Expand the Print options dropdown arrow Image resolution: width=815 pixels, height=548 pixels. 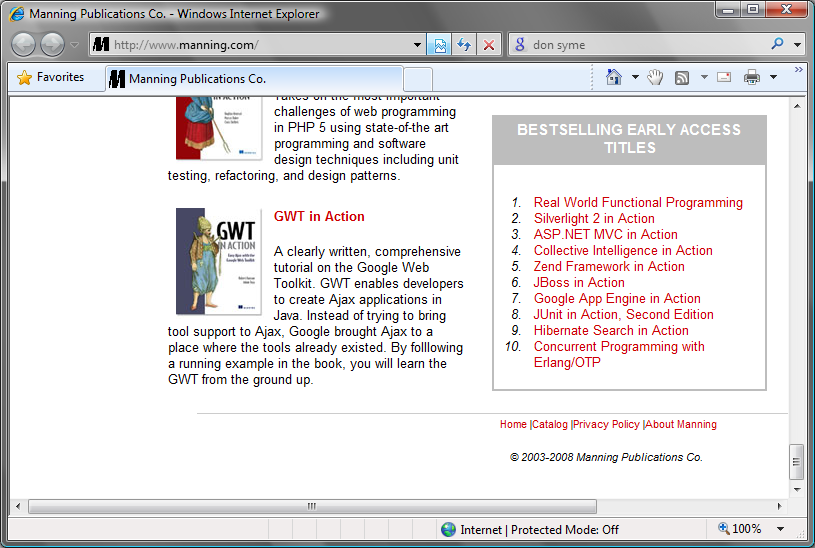pos(773,77)
